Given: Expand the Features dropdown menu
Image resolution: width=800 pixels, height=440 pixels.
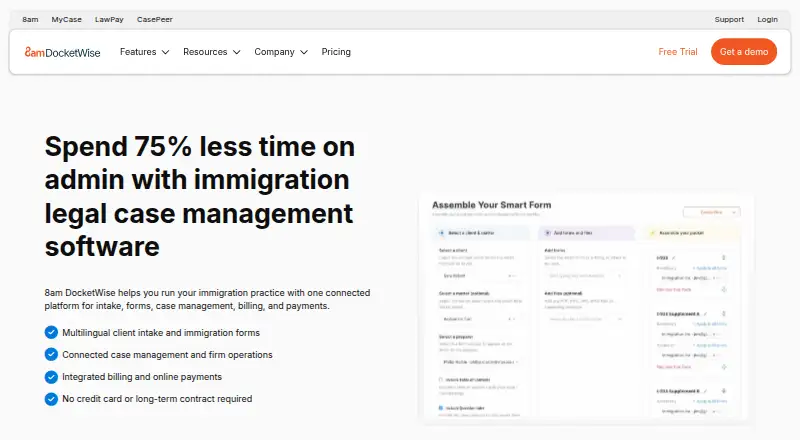Looking at the screenshot, I should (144, 52).
